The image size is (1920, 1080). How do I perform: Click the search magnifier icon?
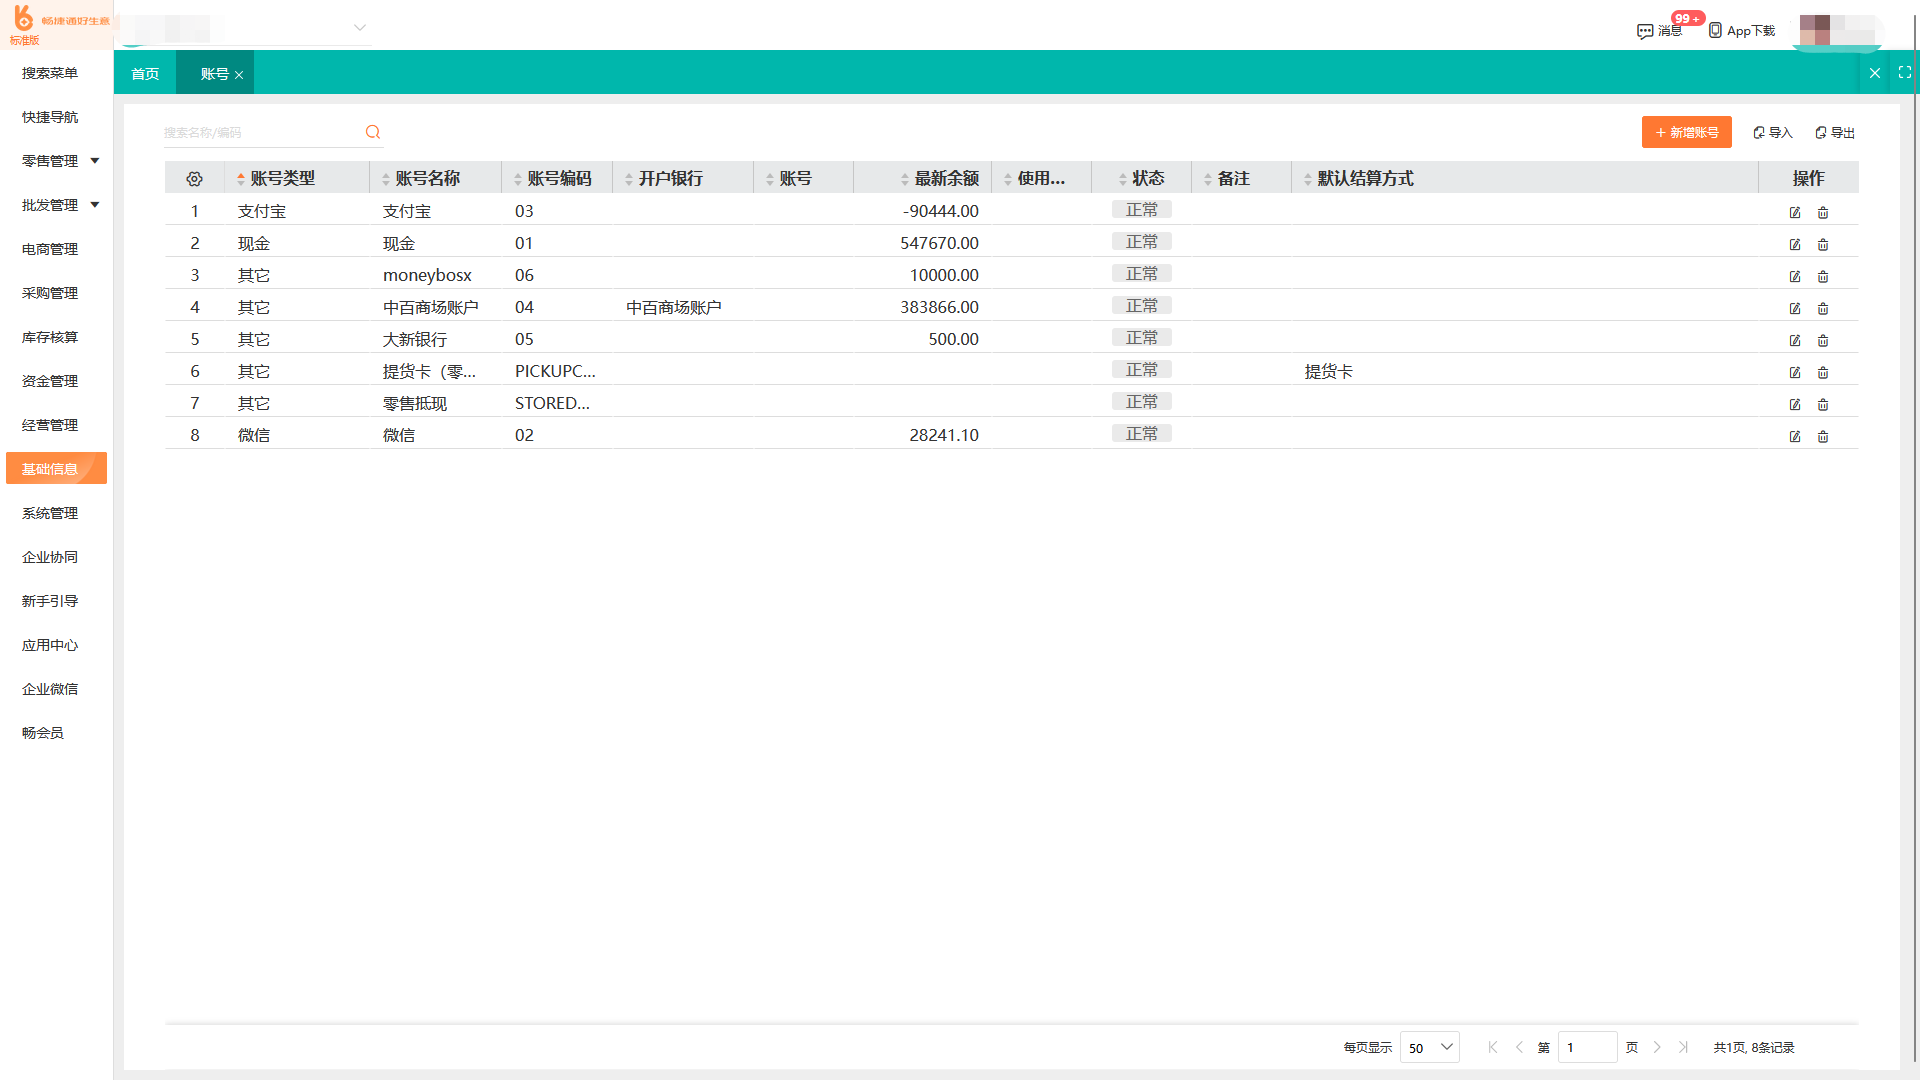pyautogui.click(x=373, y=132)
